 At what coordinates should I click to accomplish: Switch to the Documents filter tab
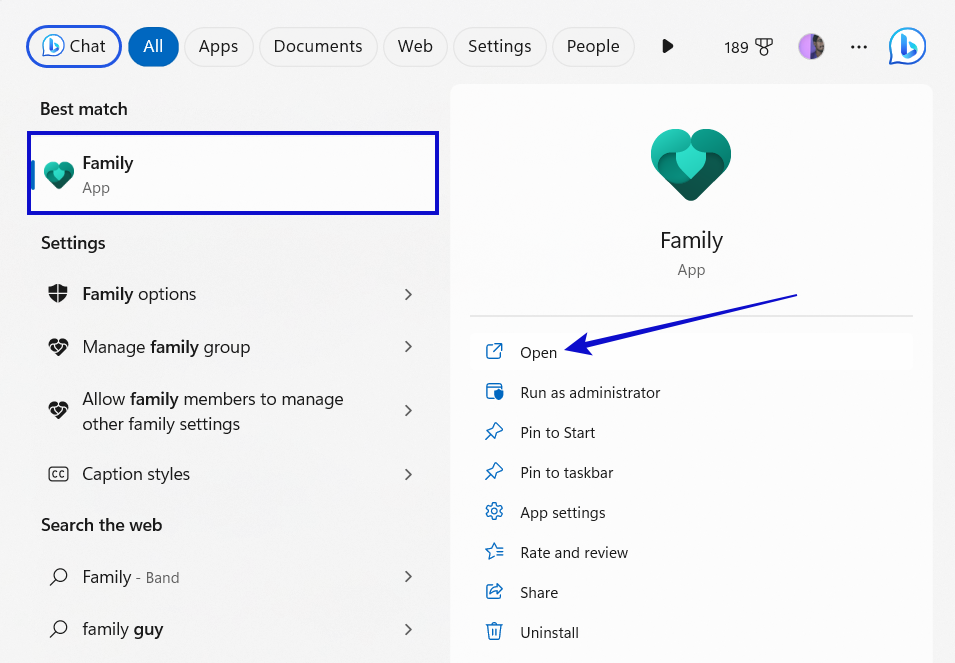click(x=318, y=46)
